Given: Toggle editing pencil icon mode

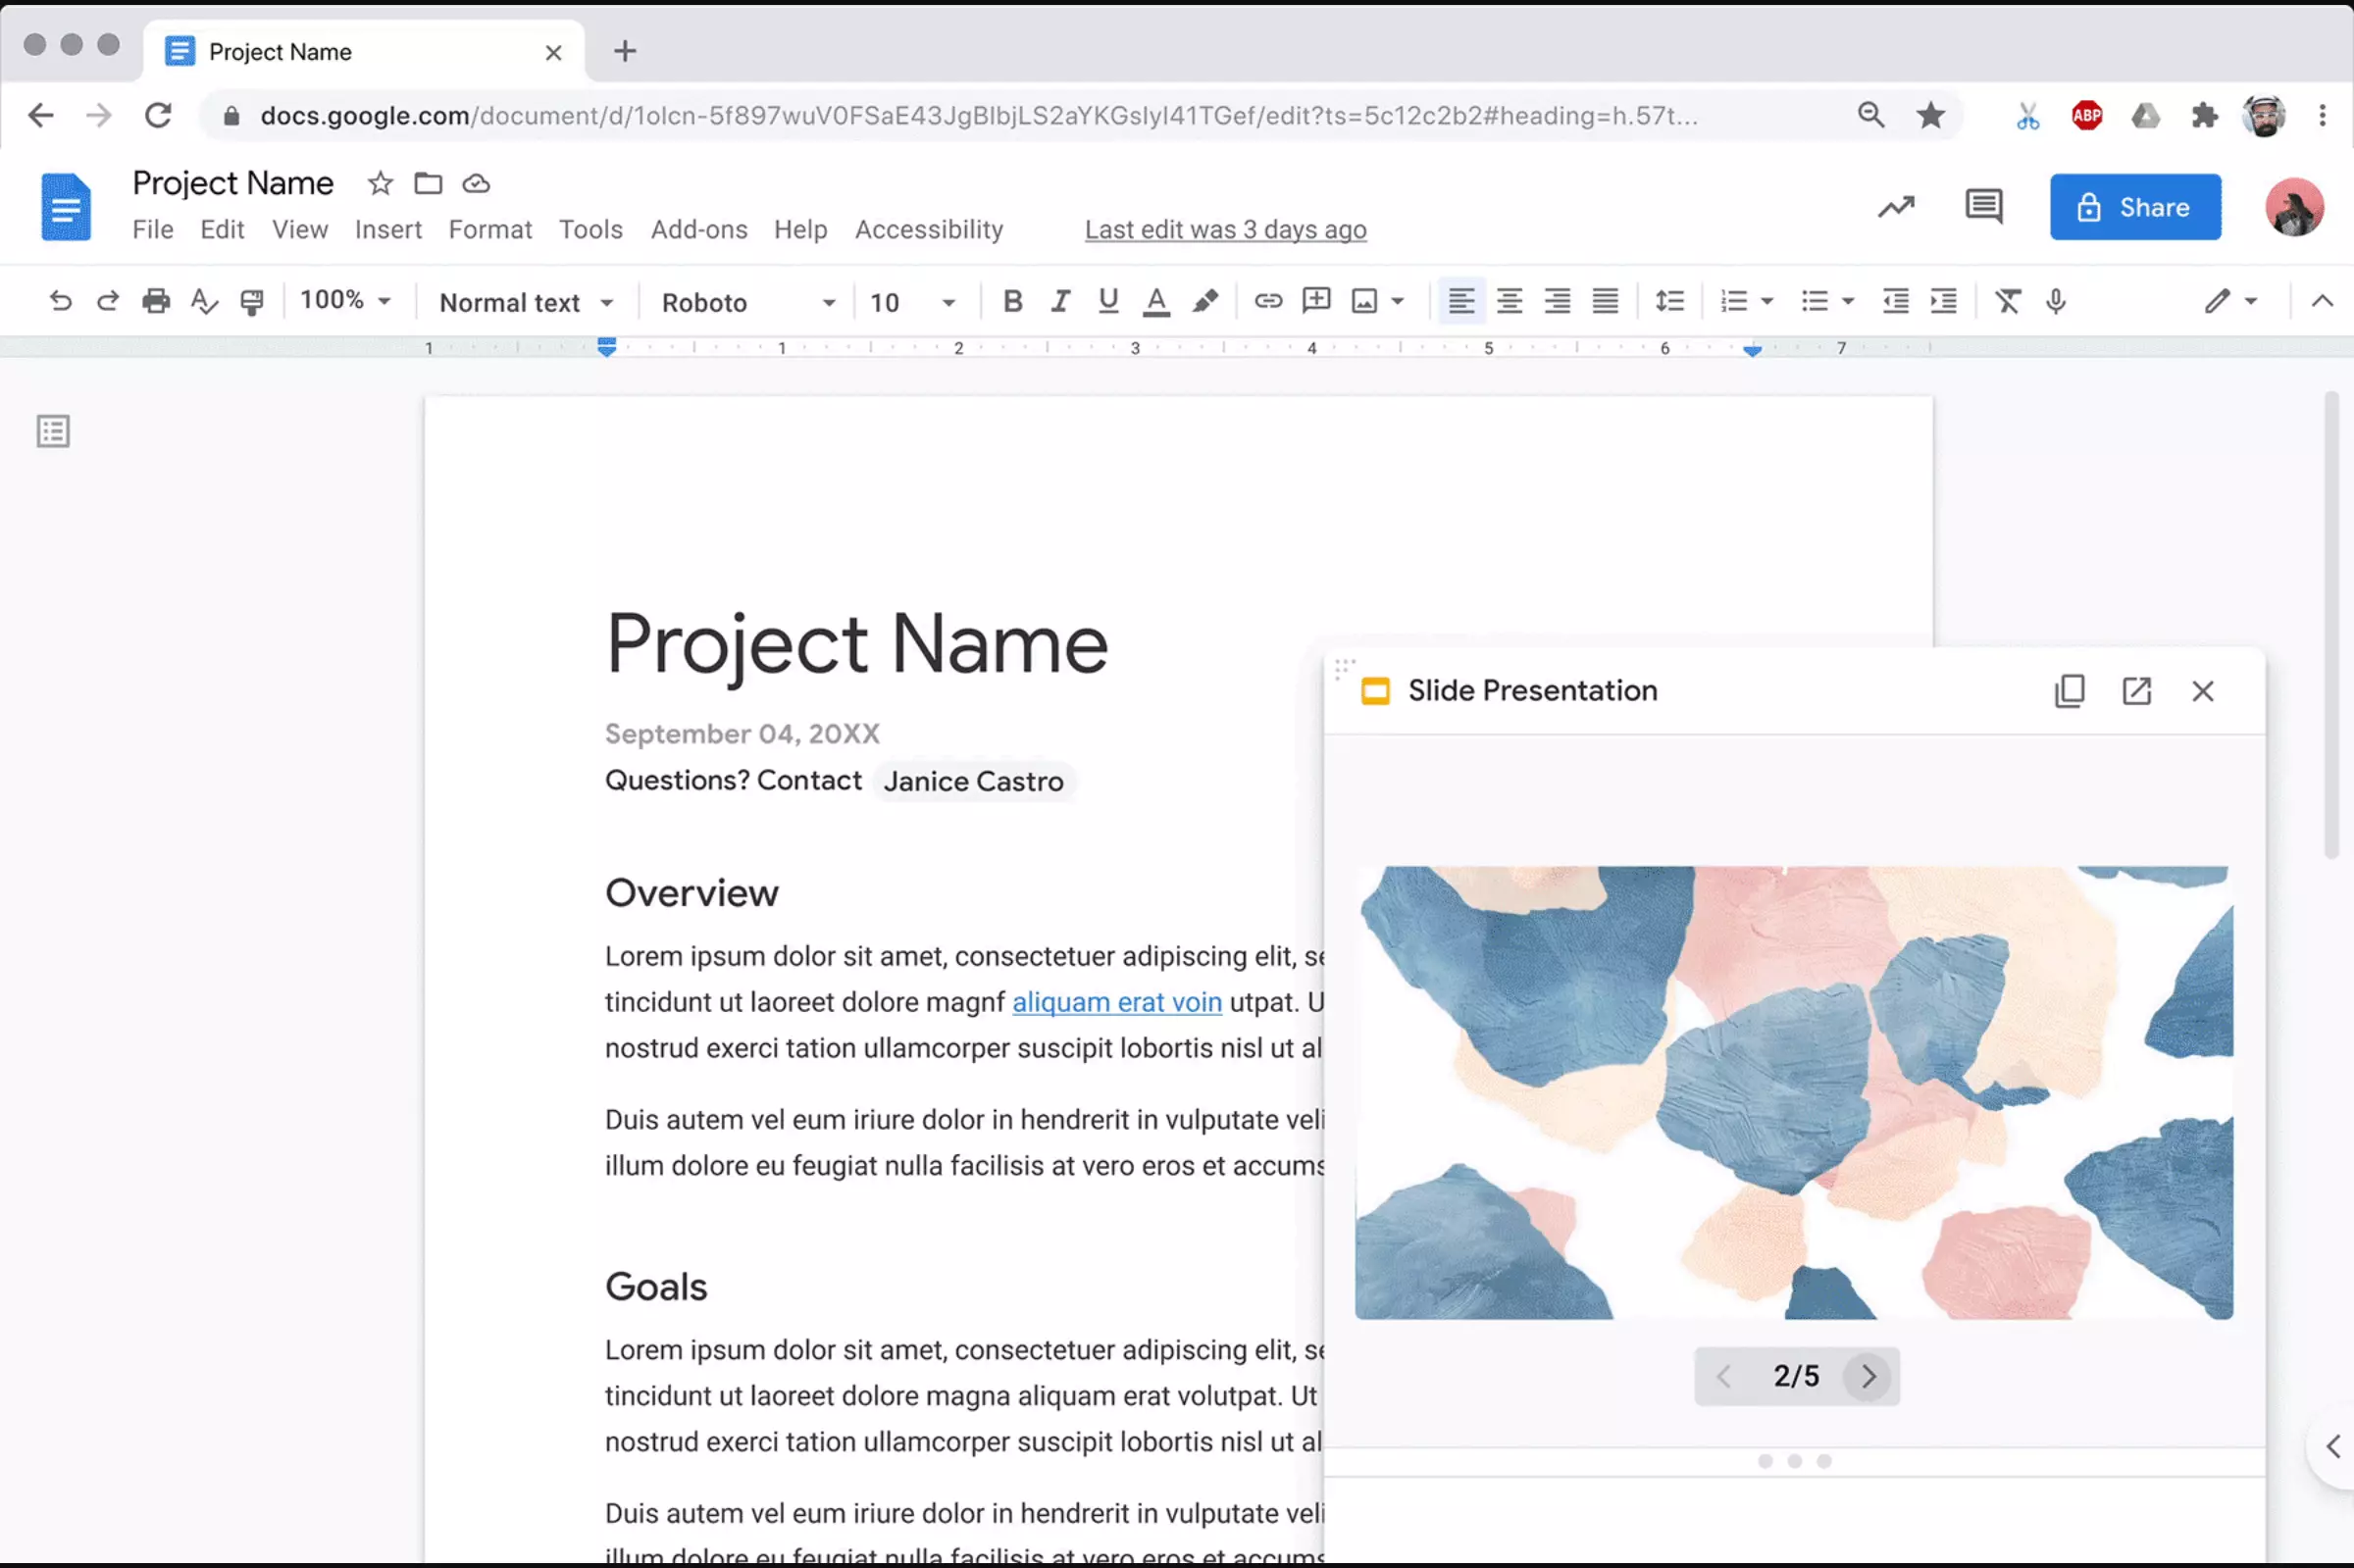Looking at the screenshot, I should (x=2218, y=301).
